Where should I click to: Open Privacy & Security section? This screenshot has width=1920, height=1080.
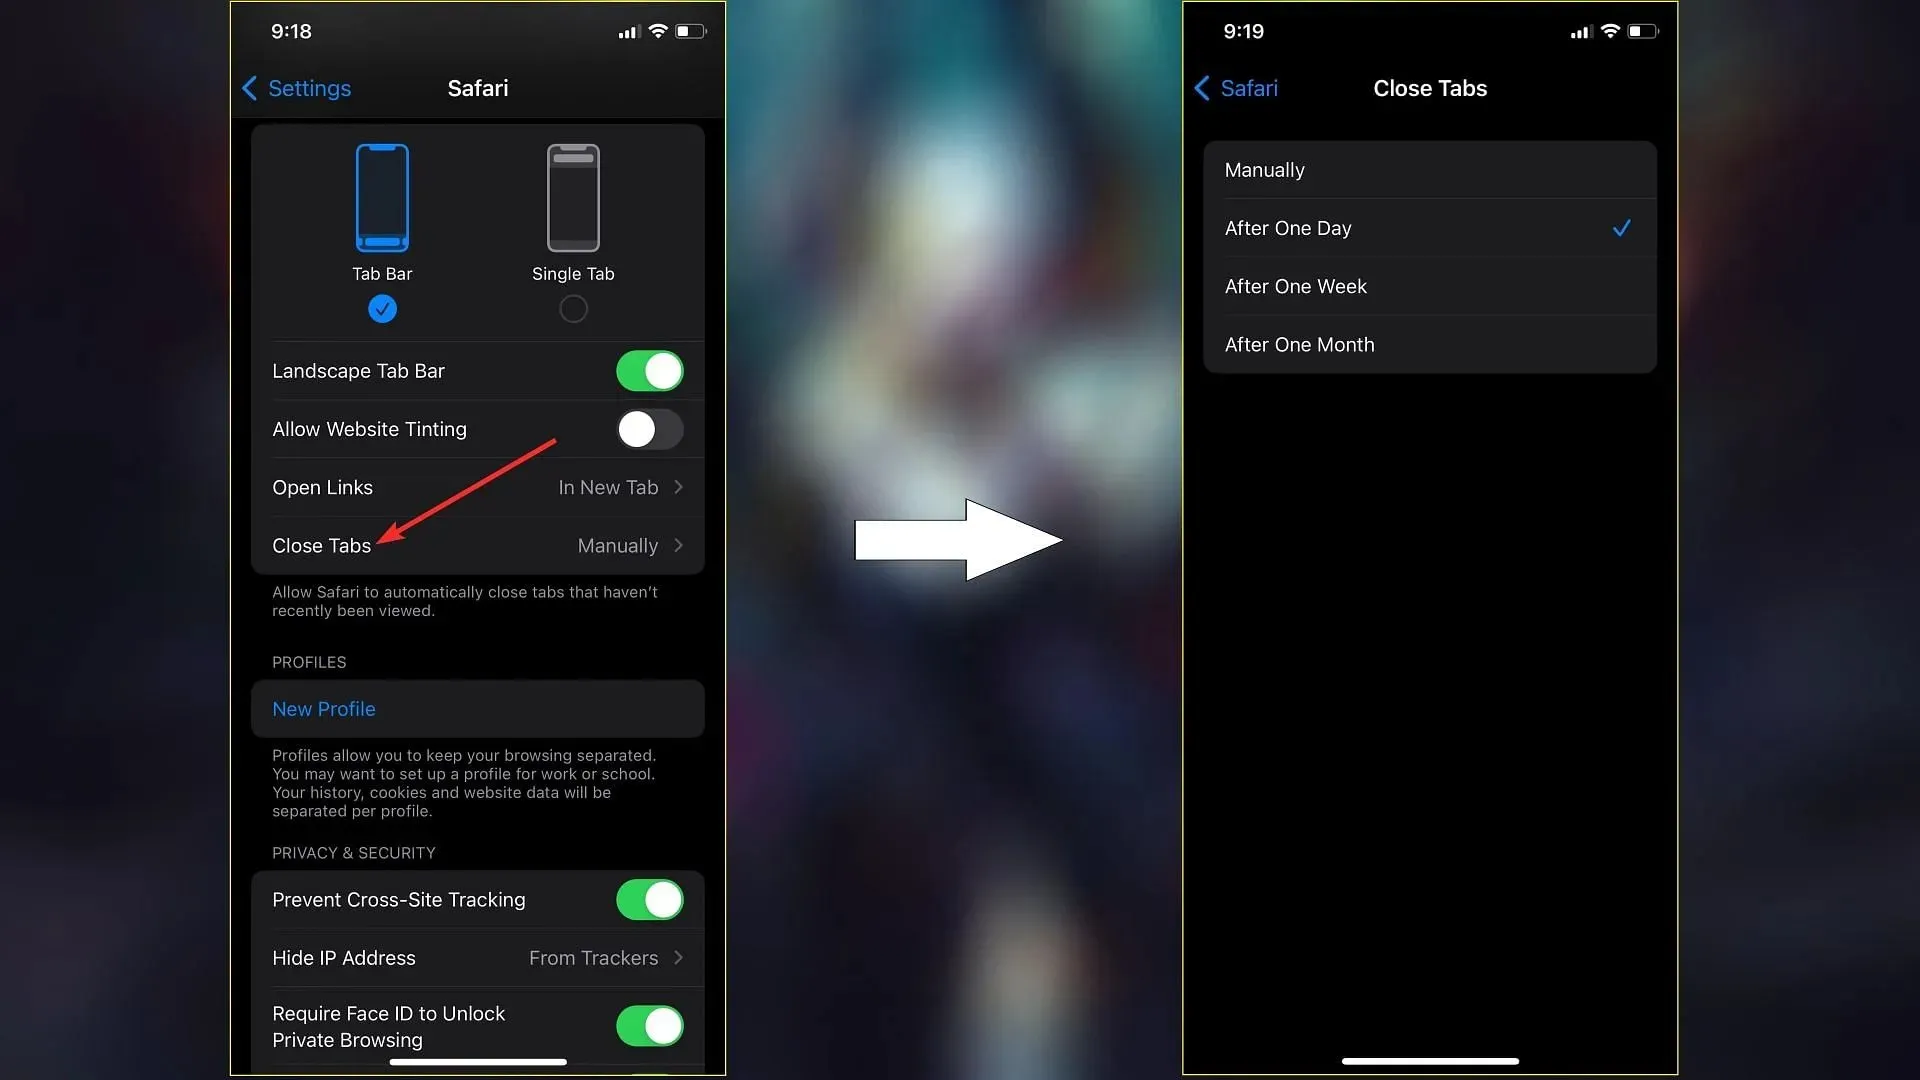click(x=355, y=852)
